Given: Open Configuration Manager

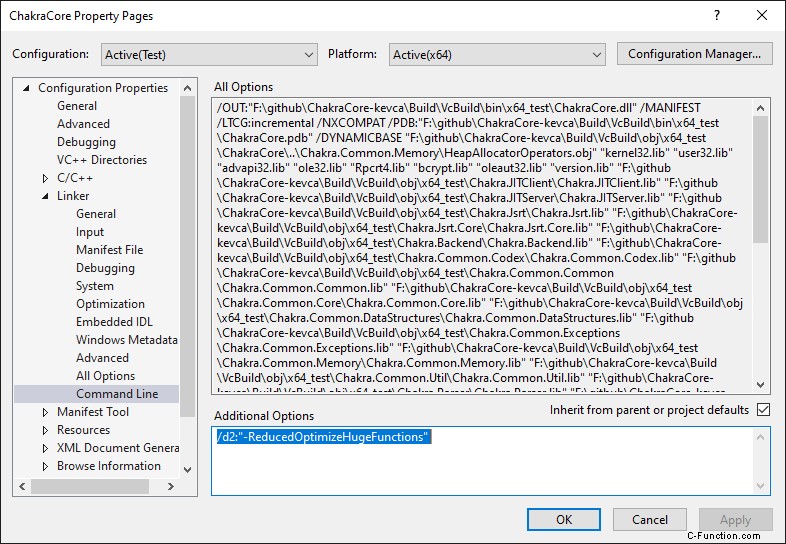Looking at the screenshot, I should point(694,53).
